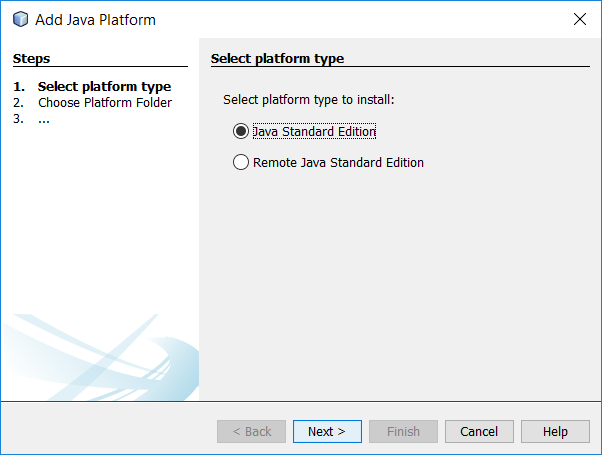Click the 'Select platform type to install:' prompt
The image size is (602, 455).
(x=308, y=99)
